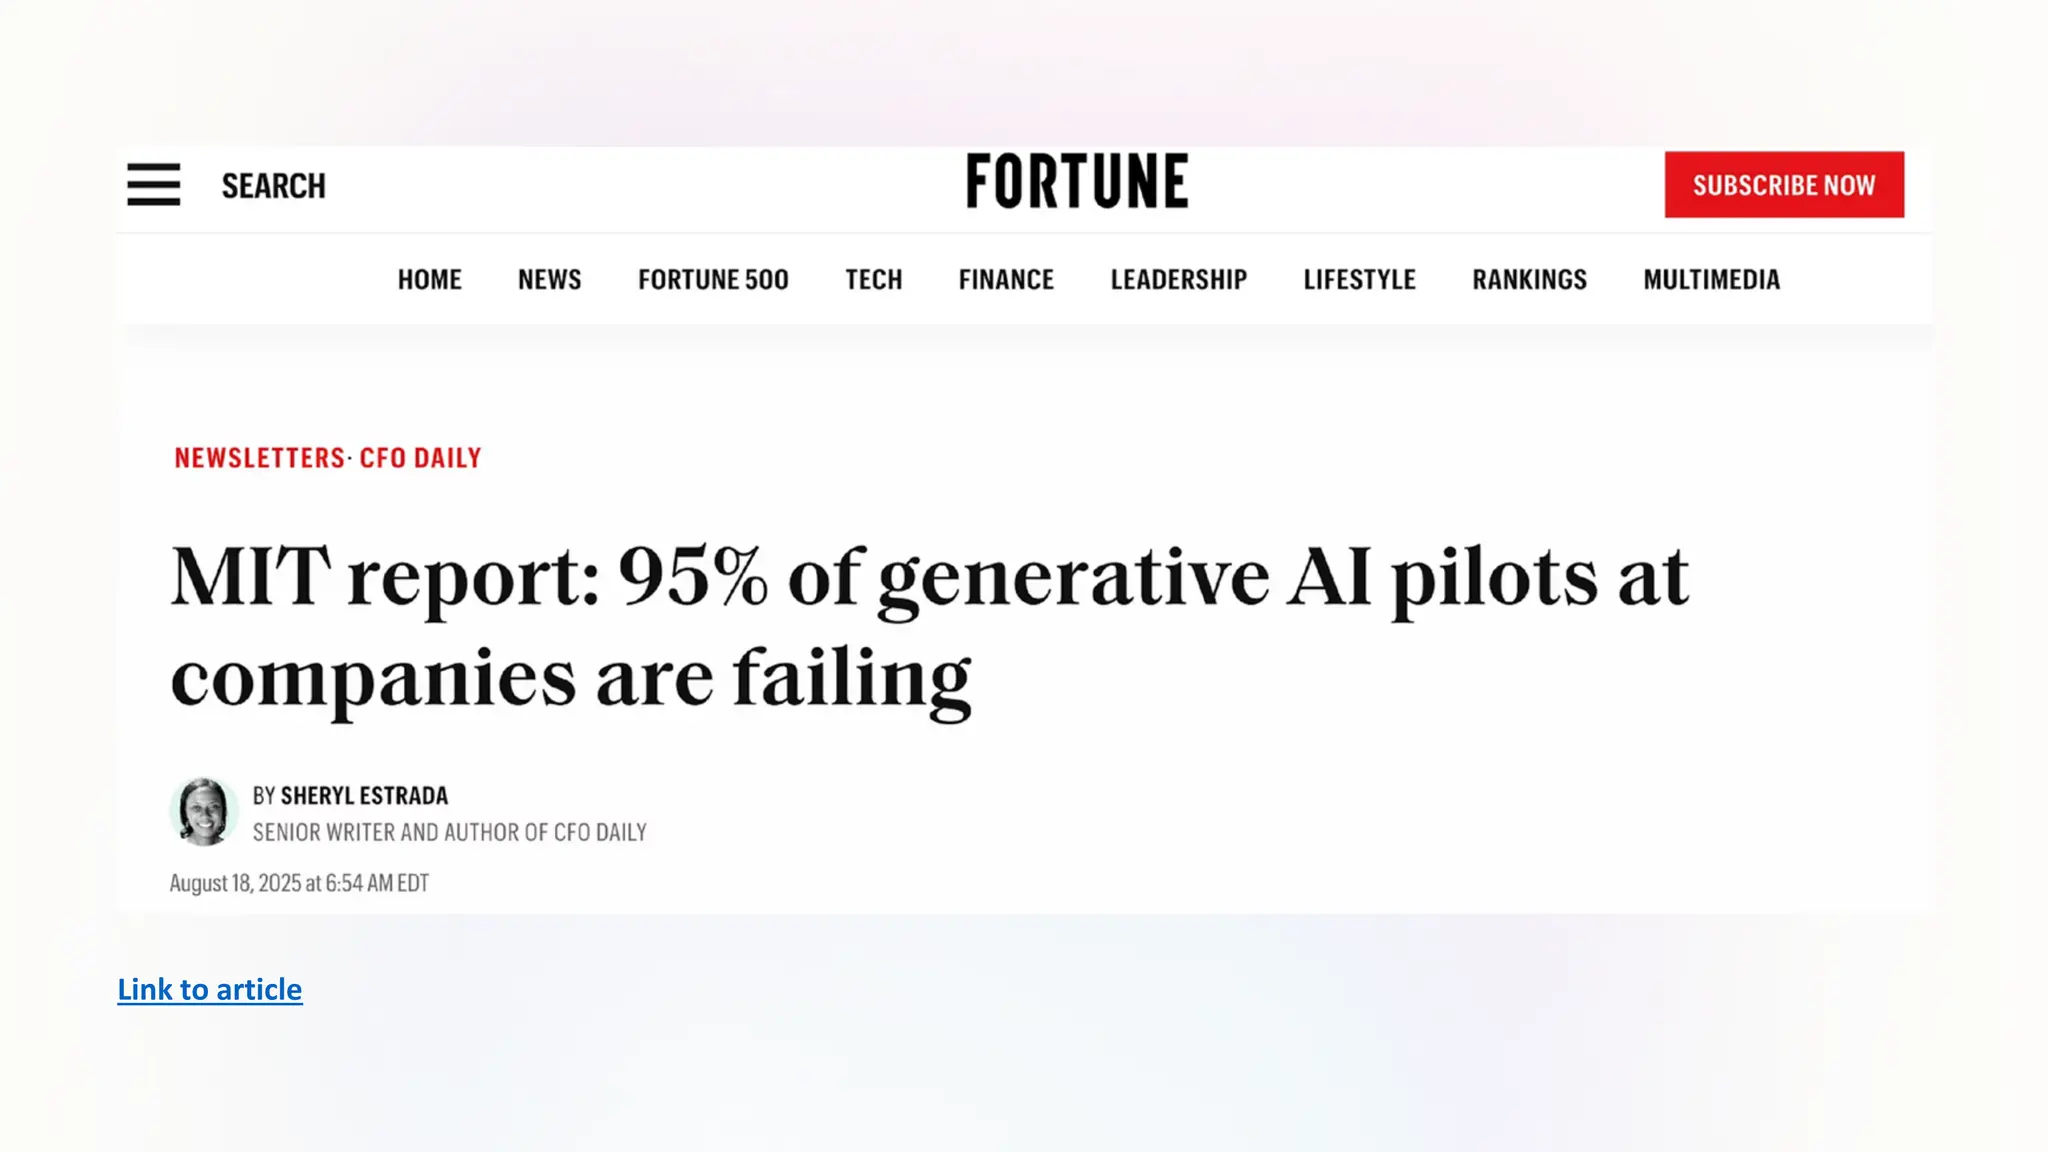
Task: Go to the Leadership section
Action: (x=1178, y=280)
